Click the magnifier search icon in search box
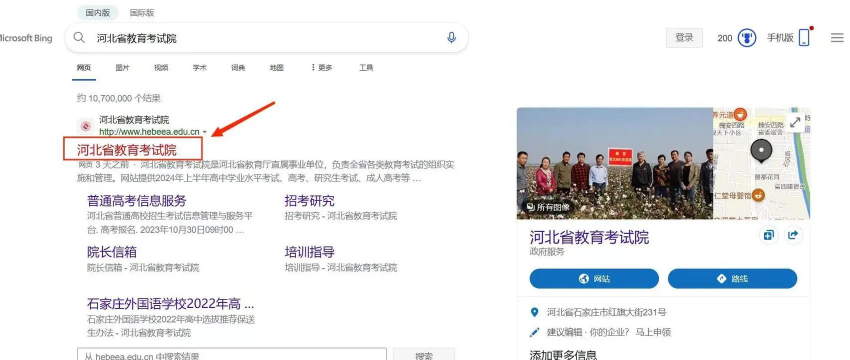This screenshot has width=850, height=360. pyautogui.click(x=79, y=38)
